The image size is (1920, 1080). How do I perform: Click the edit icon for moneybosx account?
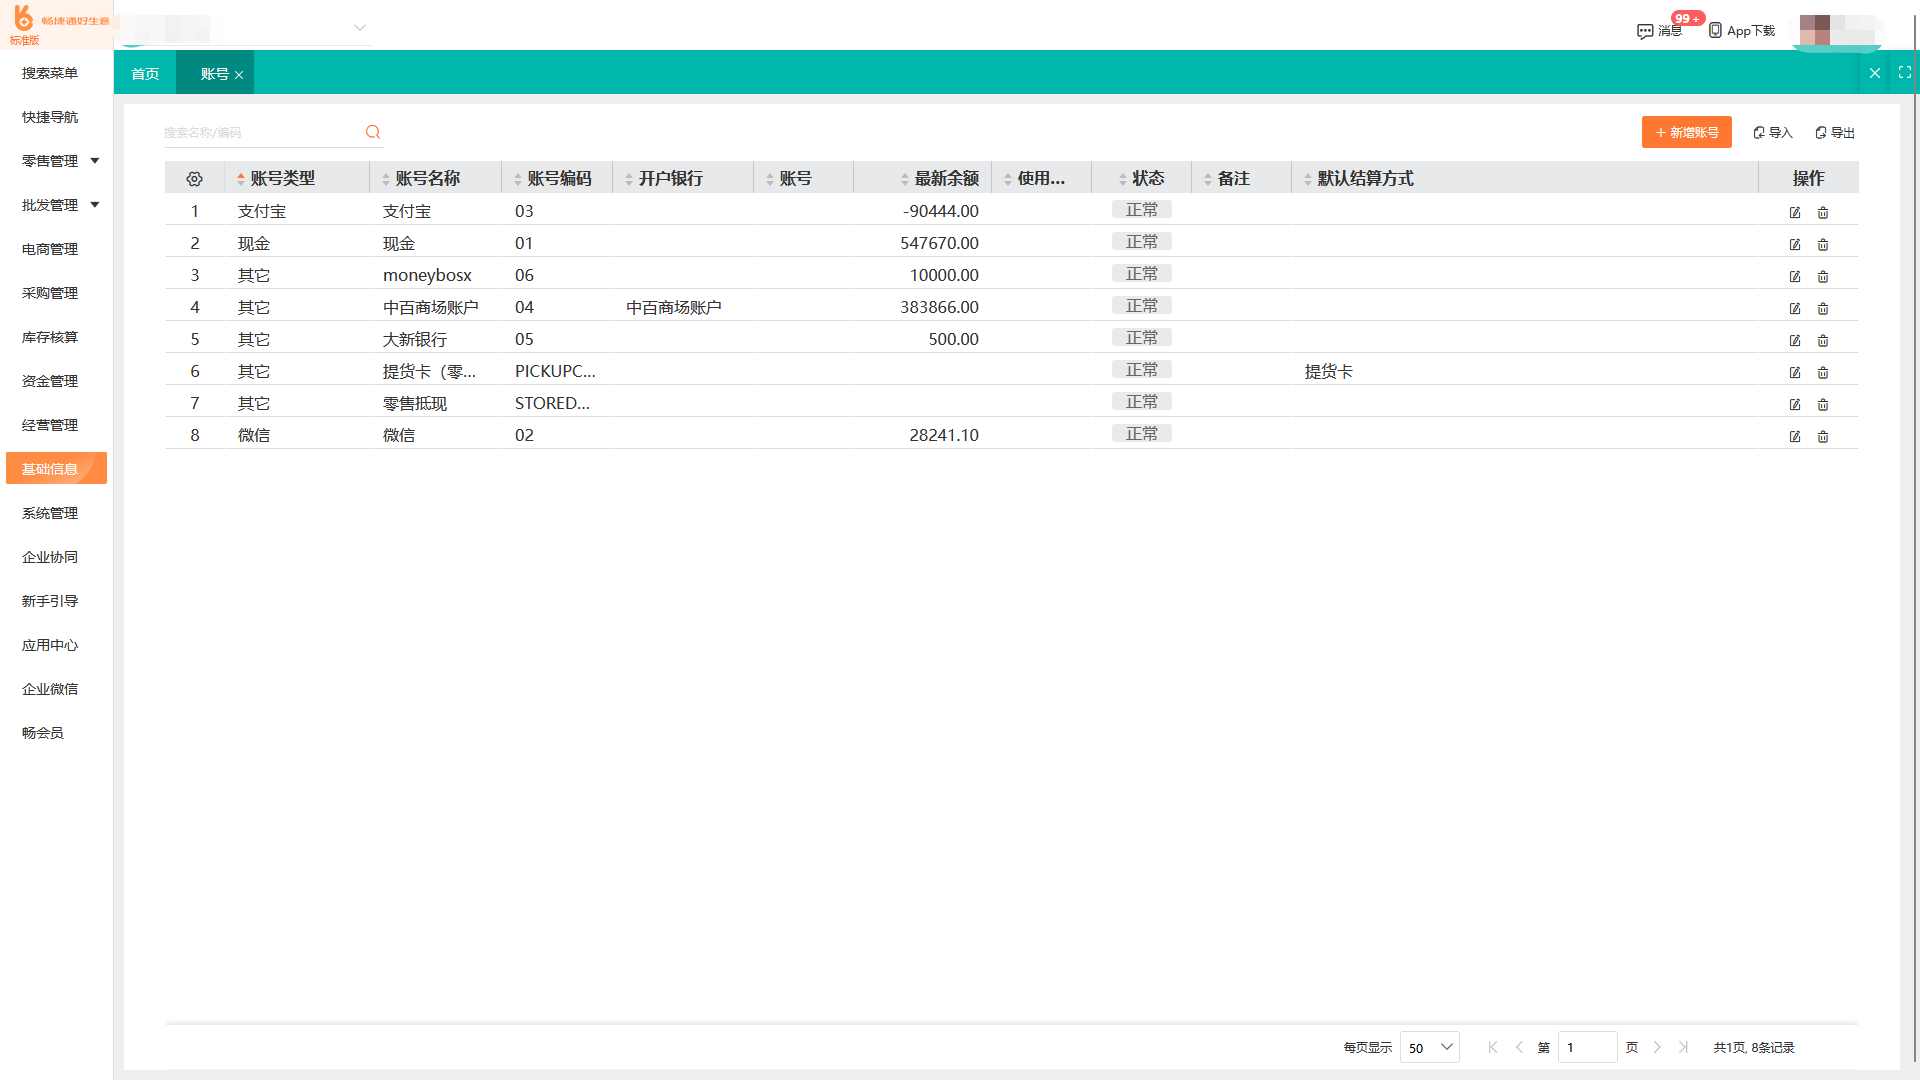pyautogui.click(x=1795, y=274)
